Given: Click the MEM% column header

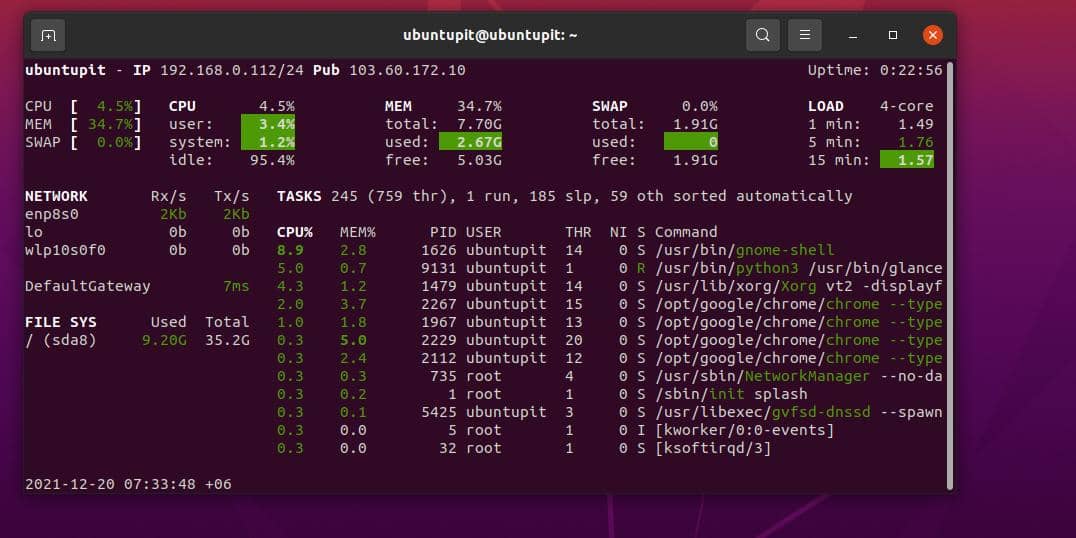Looking at the screenshot, I should point(358,232).
